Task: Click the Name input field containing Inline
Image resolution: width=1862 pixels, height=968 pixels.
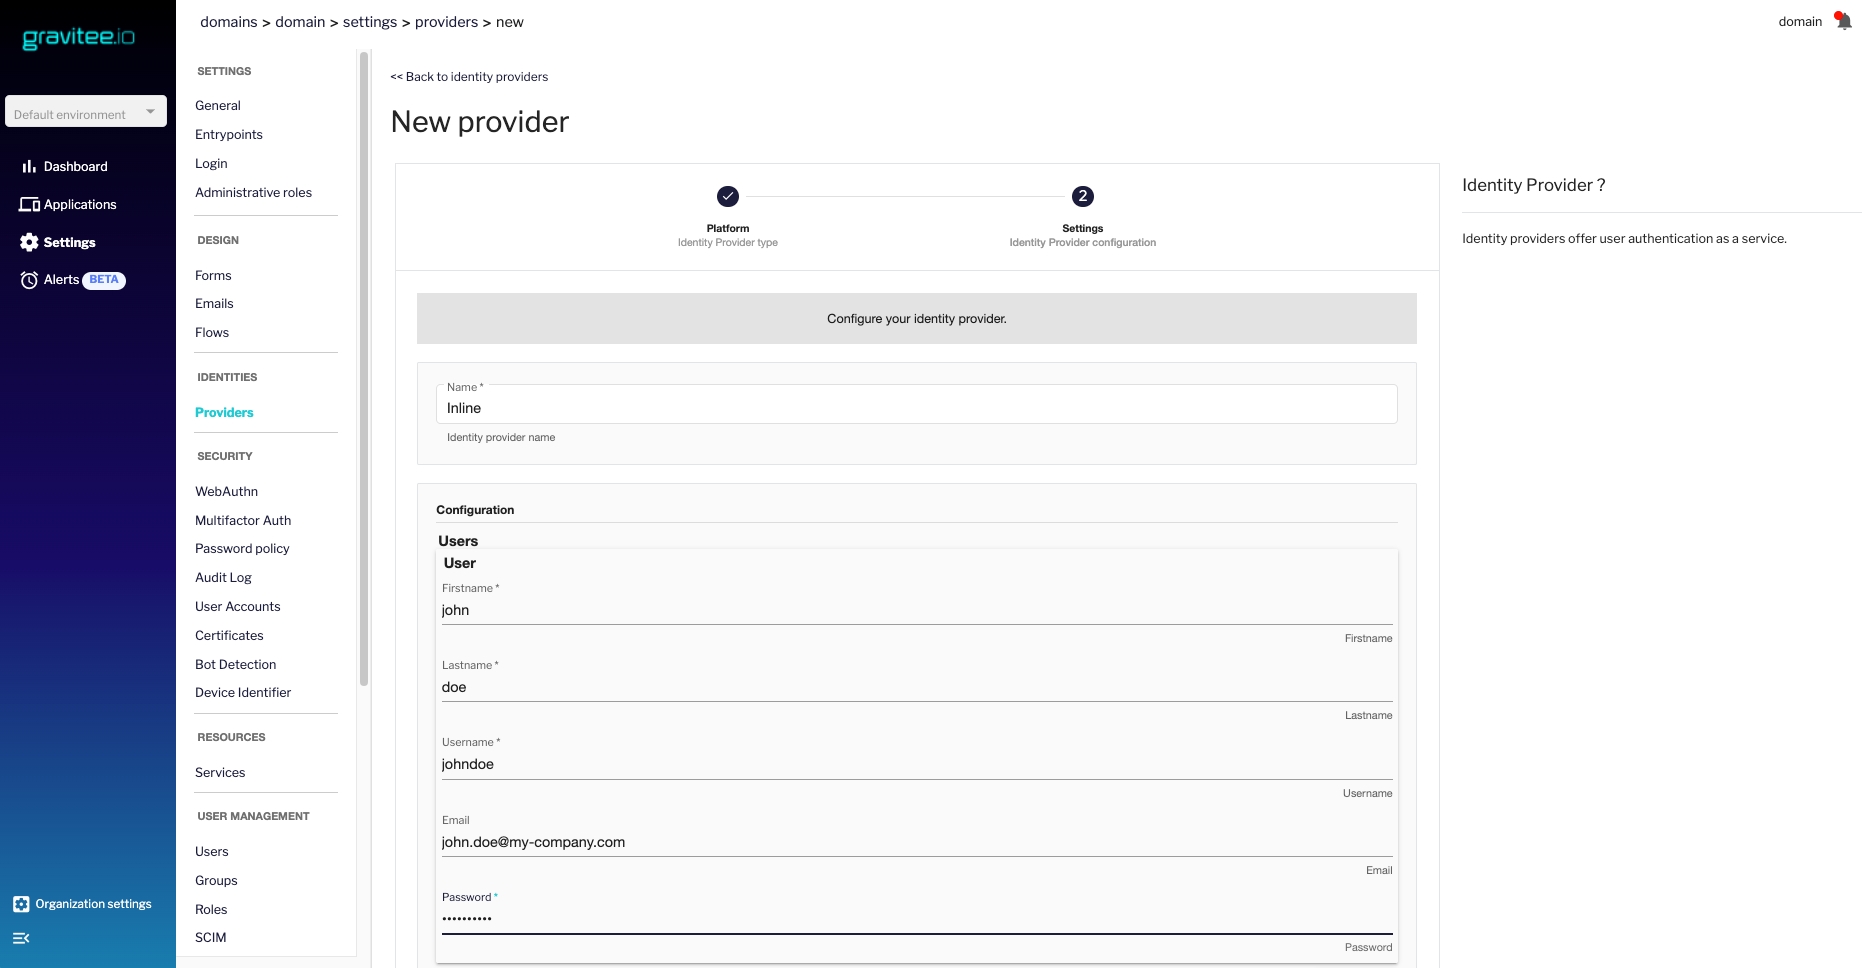Action: pos(916,408)
